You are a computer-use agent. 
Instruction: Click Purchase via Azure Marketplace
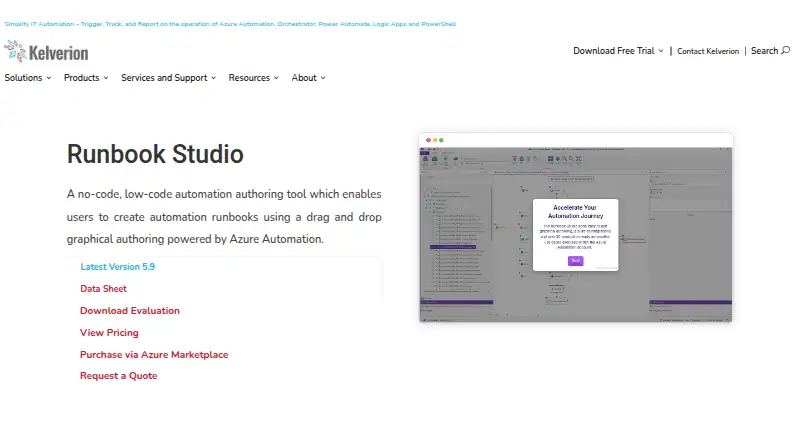pyautogui.click(x=154, y=354)
